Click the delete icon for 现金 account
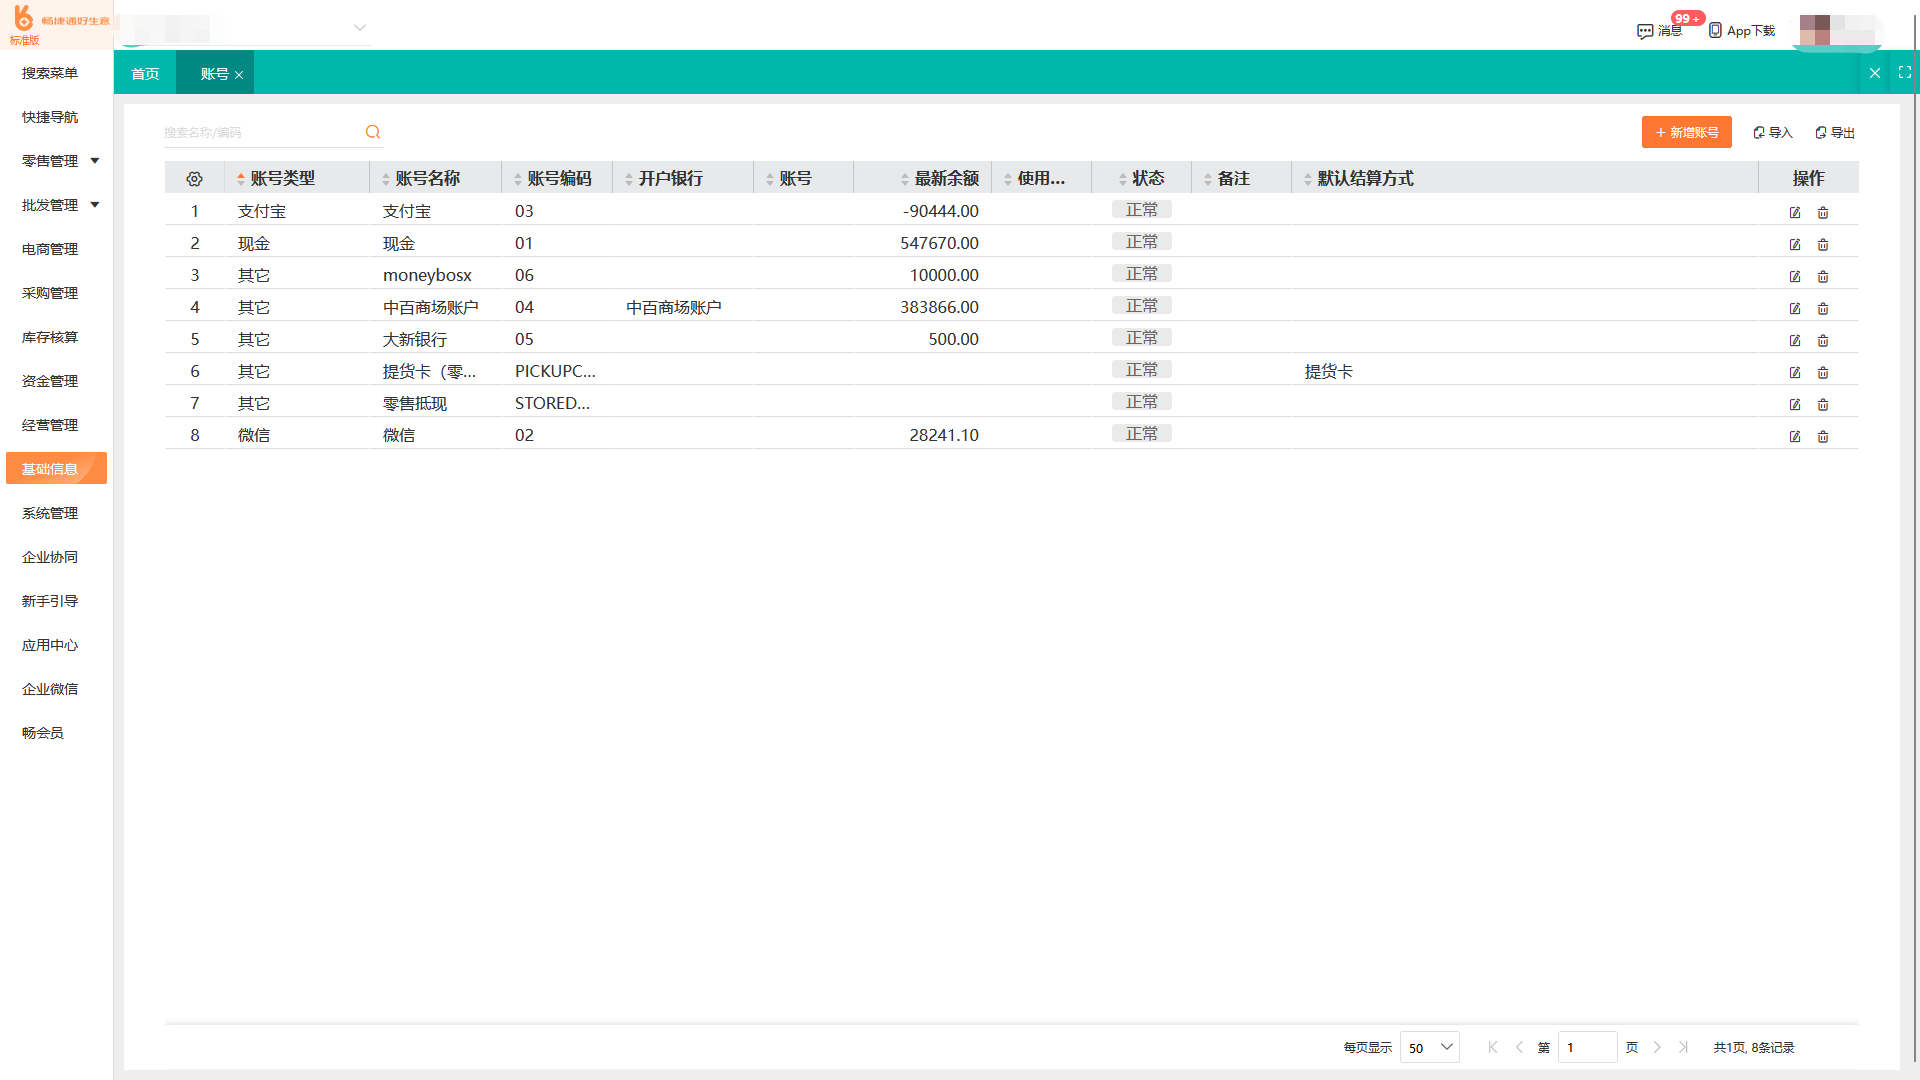The width and height of the screenshot is (1920, 1080). [1824, 243]
